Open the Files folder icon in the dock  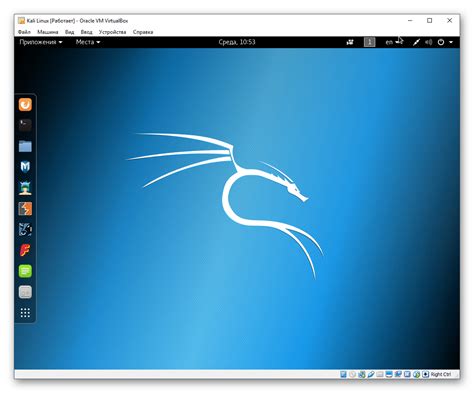(25, 146)
